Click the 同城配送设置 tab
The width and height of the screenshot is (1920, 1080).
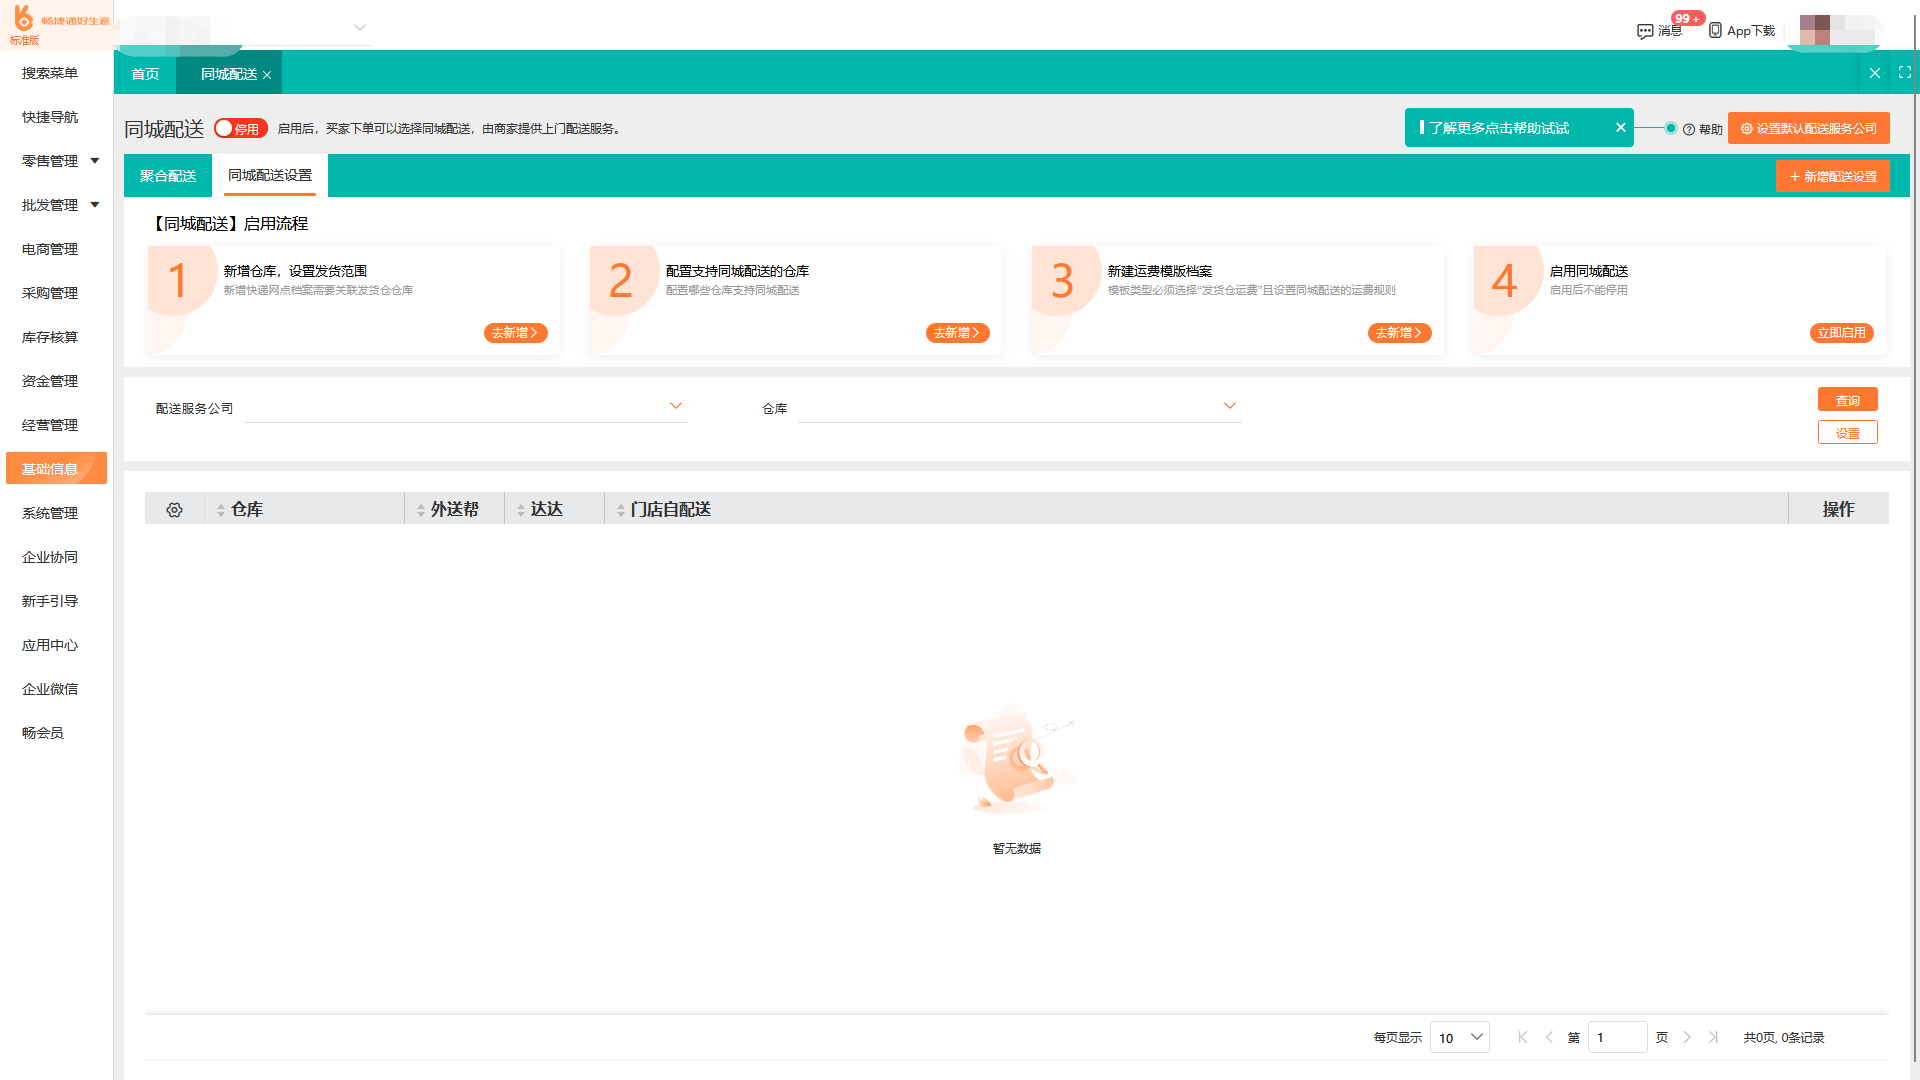click(269, 174)
